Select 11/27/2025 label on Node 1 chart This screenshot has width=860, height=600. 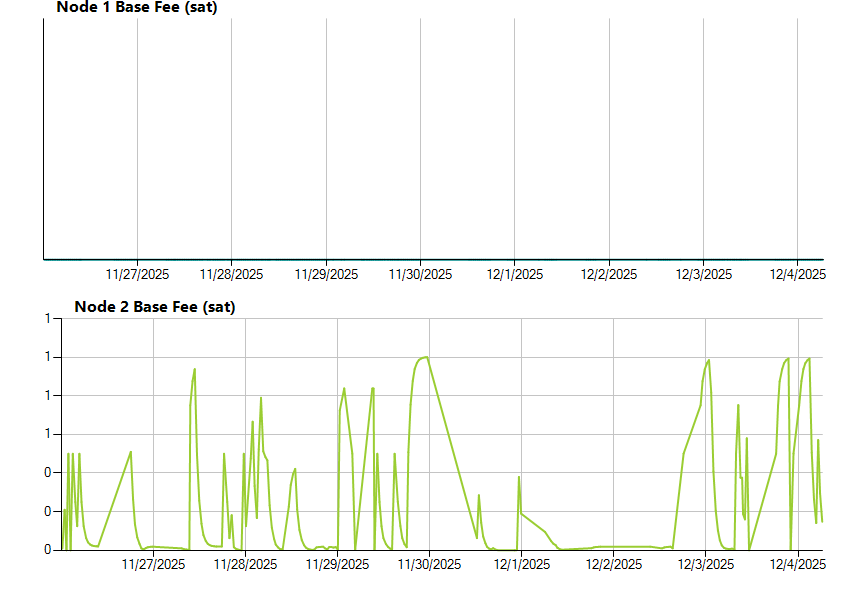click(138, 274)
